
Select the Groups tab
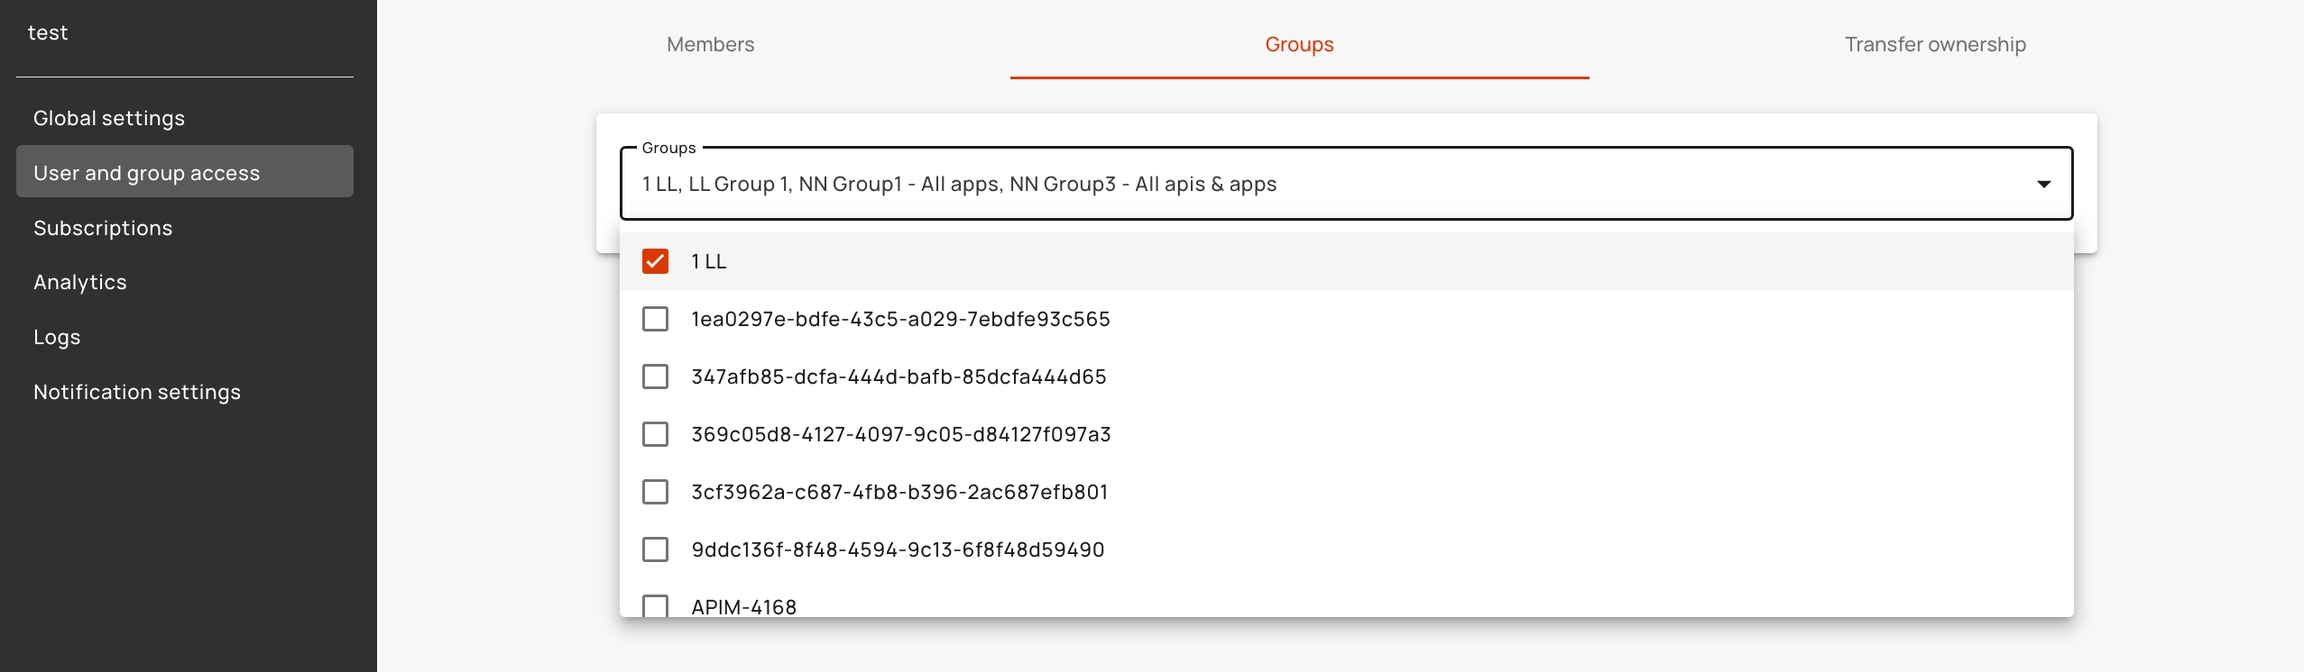point(1299,44)
